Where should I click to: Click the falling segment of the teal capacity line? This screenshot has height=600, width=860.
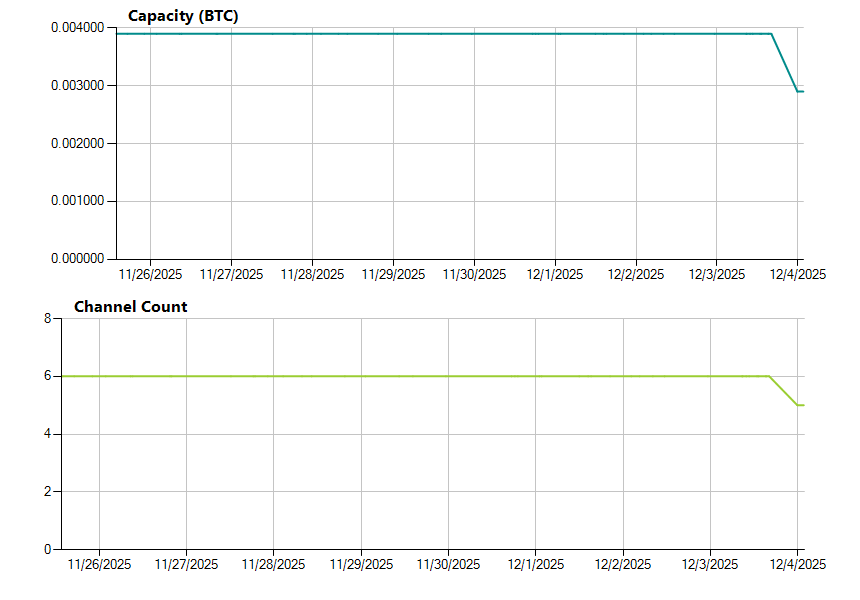click(784, 62)
